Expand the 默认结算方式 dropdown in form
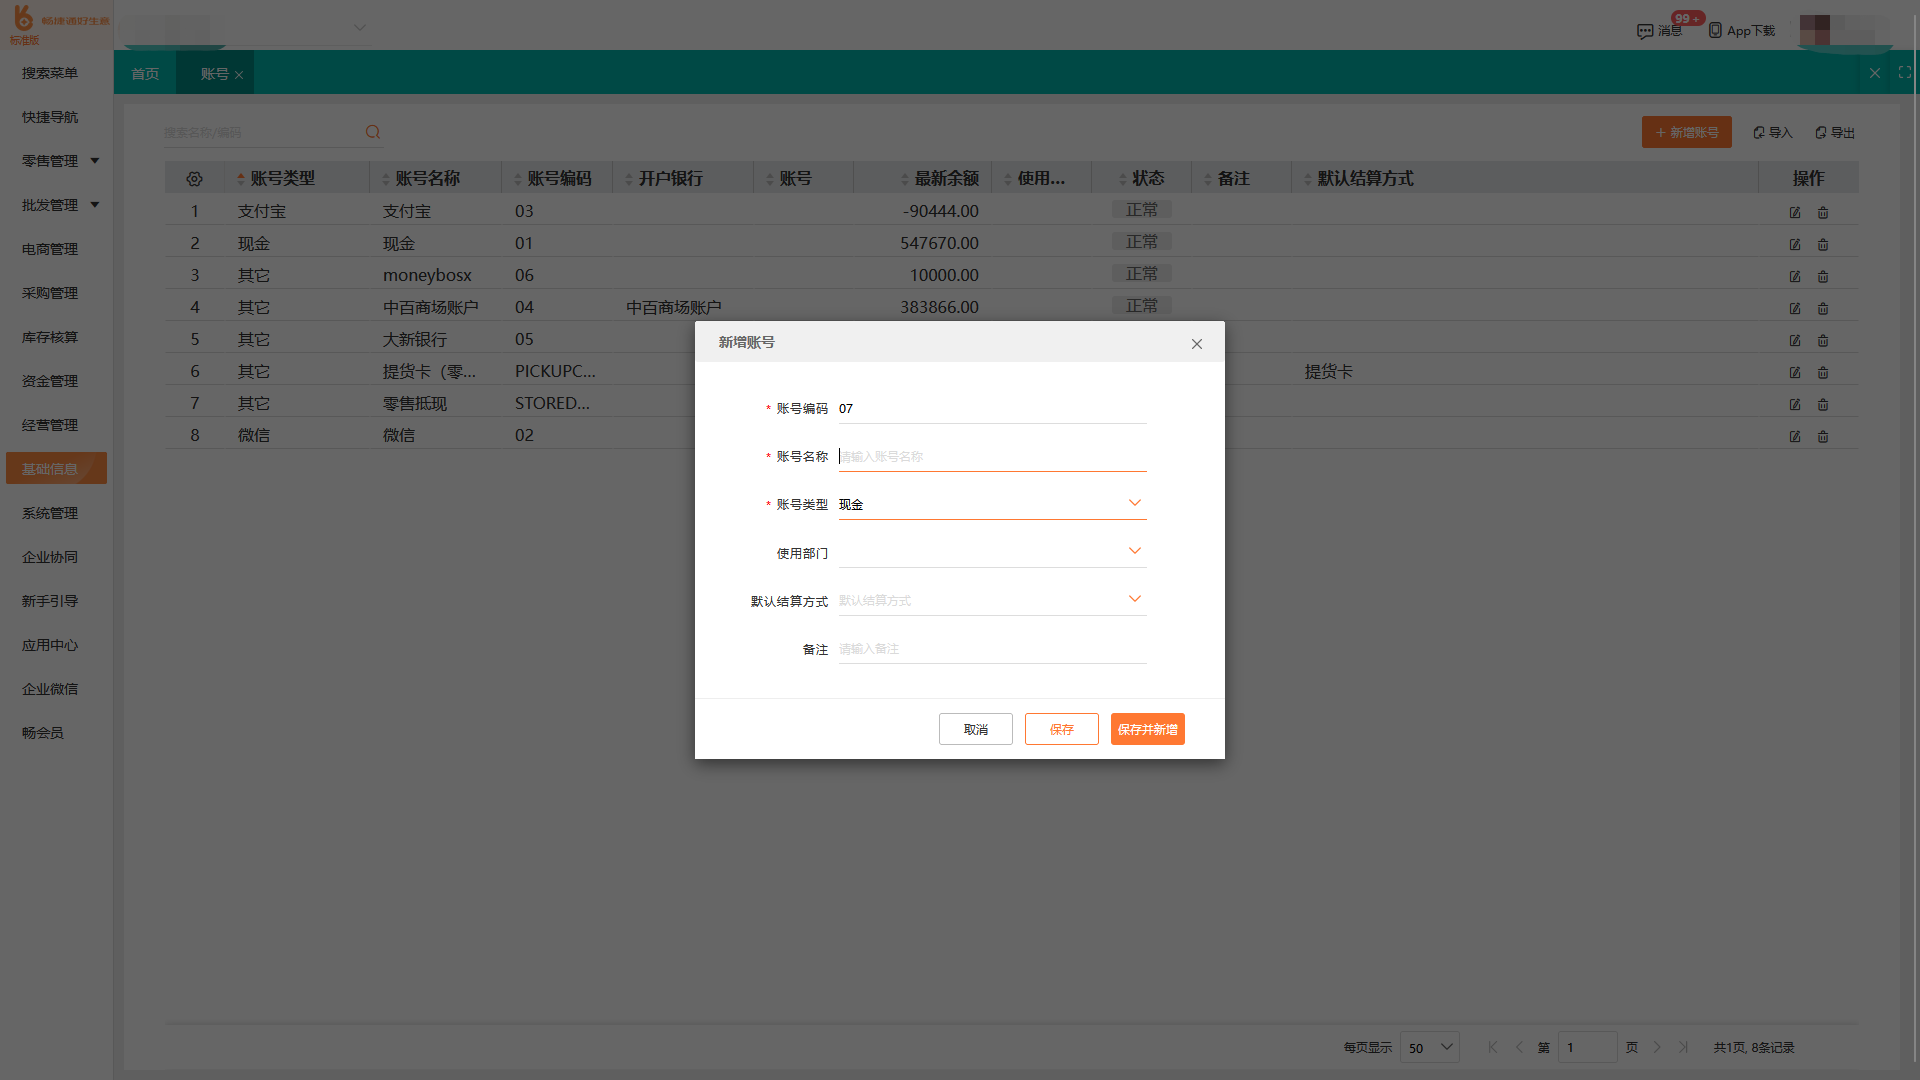This screenshot has width=1920, height=1080. pos(1133,599)
